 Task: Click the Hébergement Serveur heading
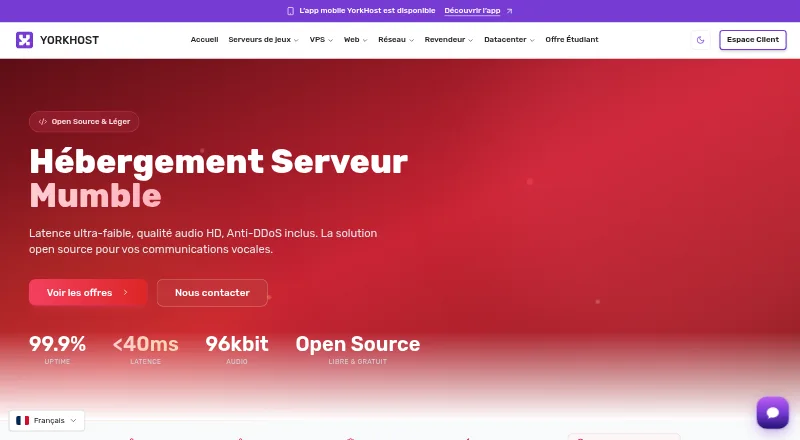click(218, 162)
